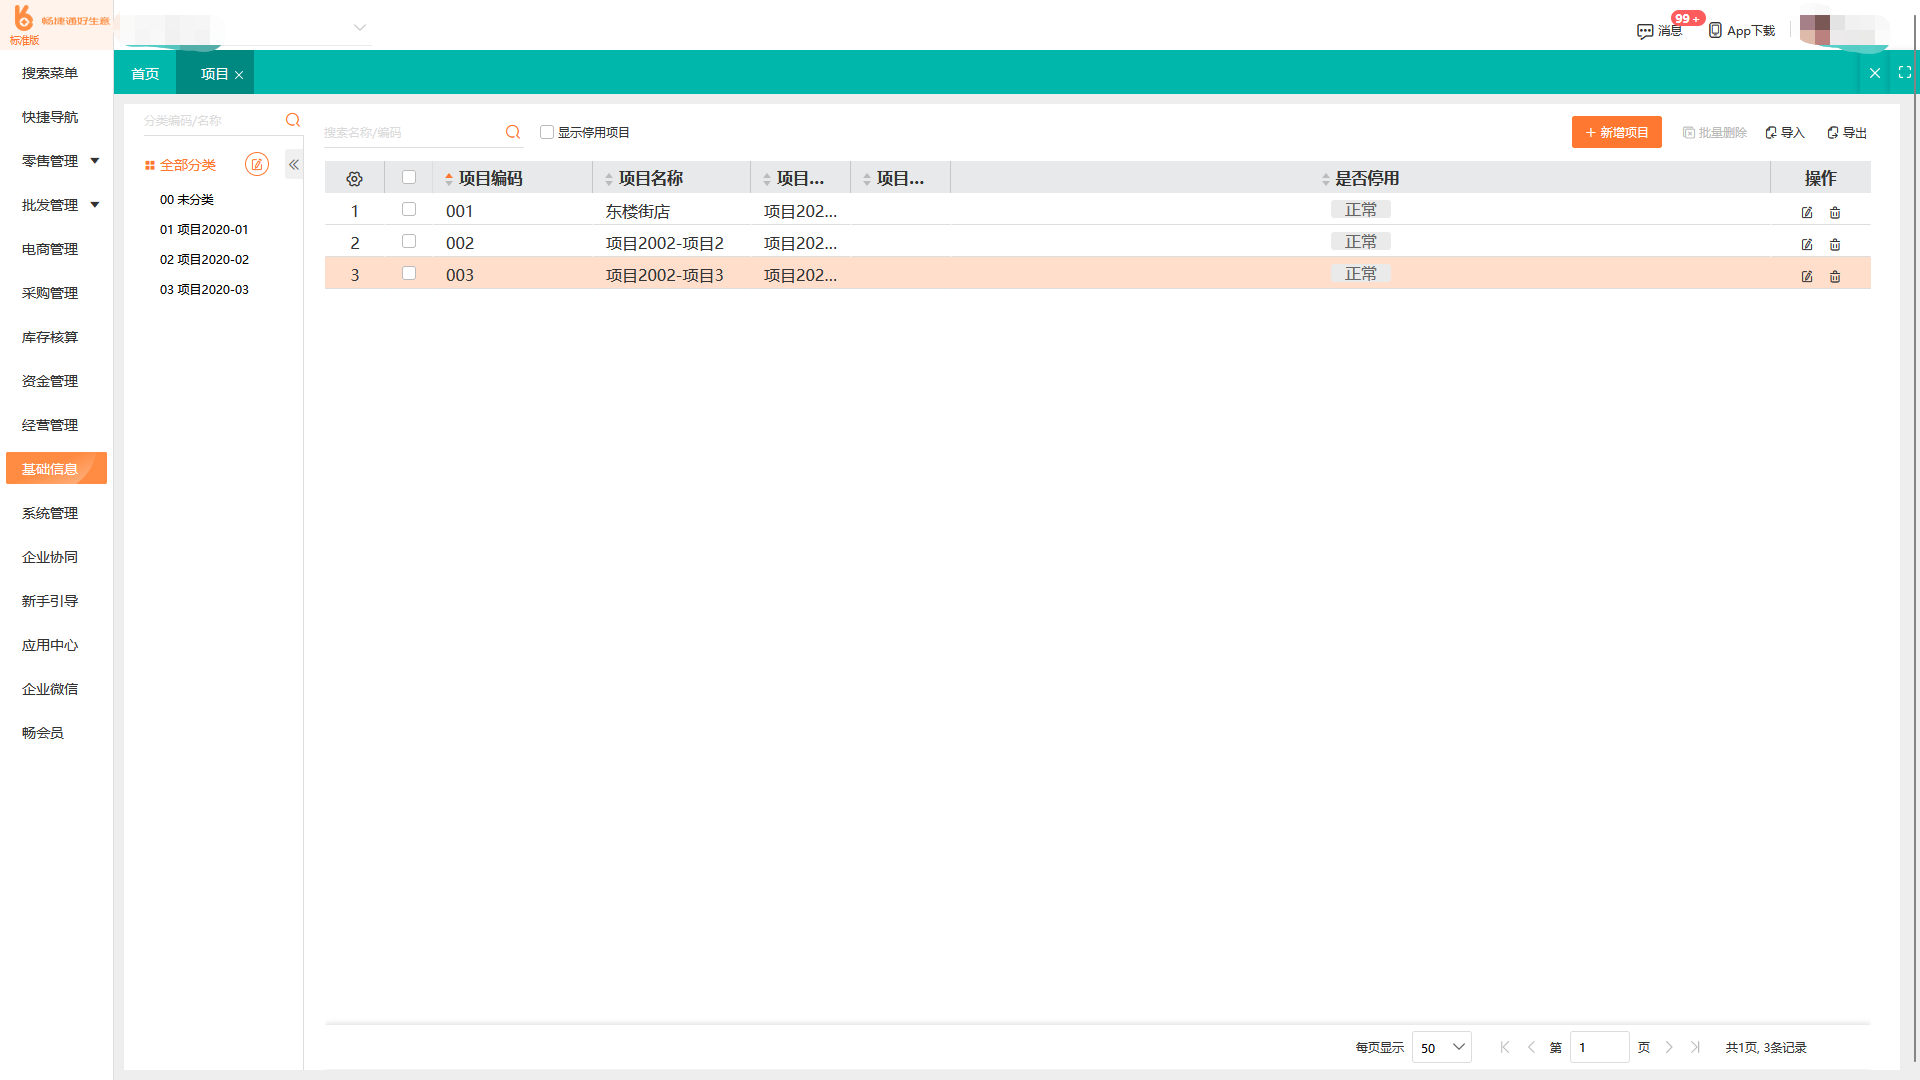Viewport: 1920px width, 1080px height.
Task: Toggle 显示停用项目 checkbox
Action: [x=547, y=132]
